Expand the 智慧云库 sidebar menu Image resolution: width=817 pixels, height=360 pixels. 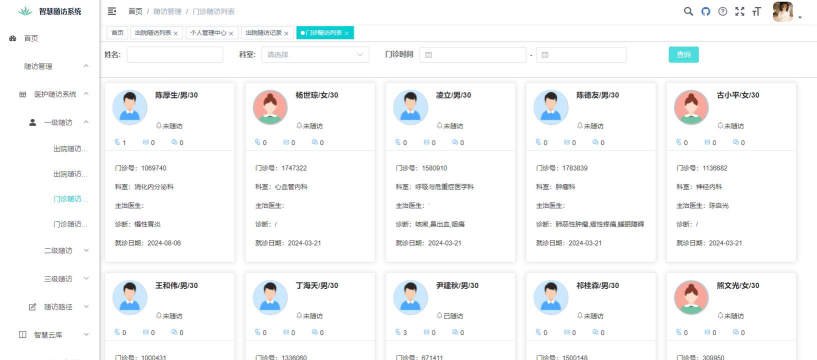49,335
